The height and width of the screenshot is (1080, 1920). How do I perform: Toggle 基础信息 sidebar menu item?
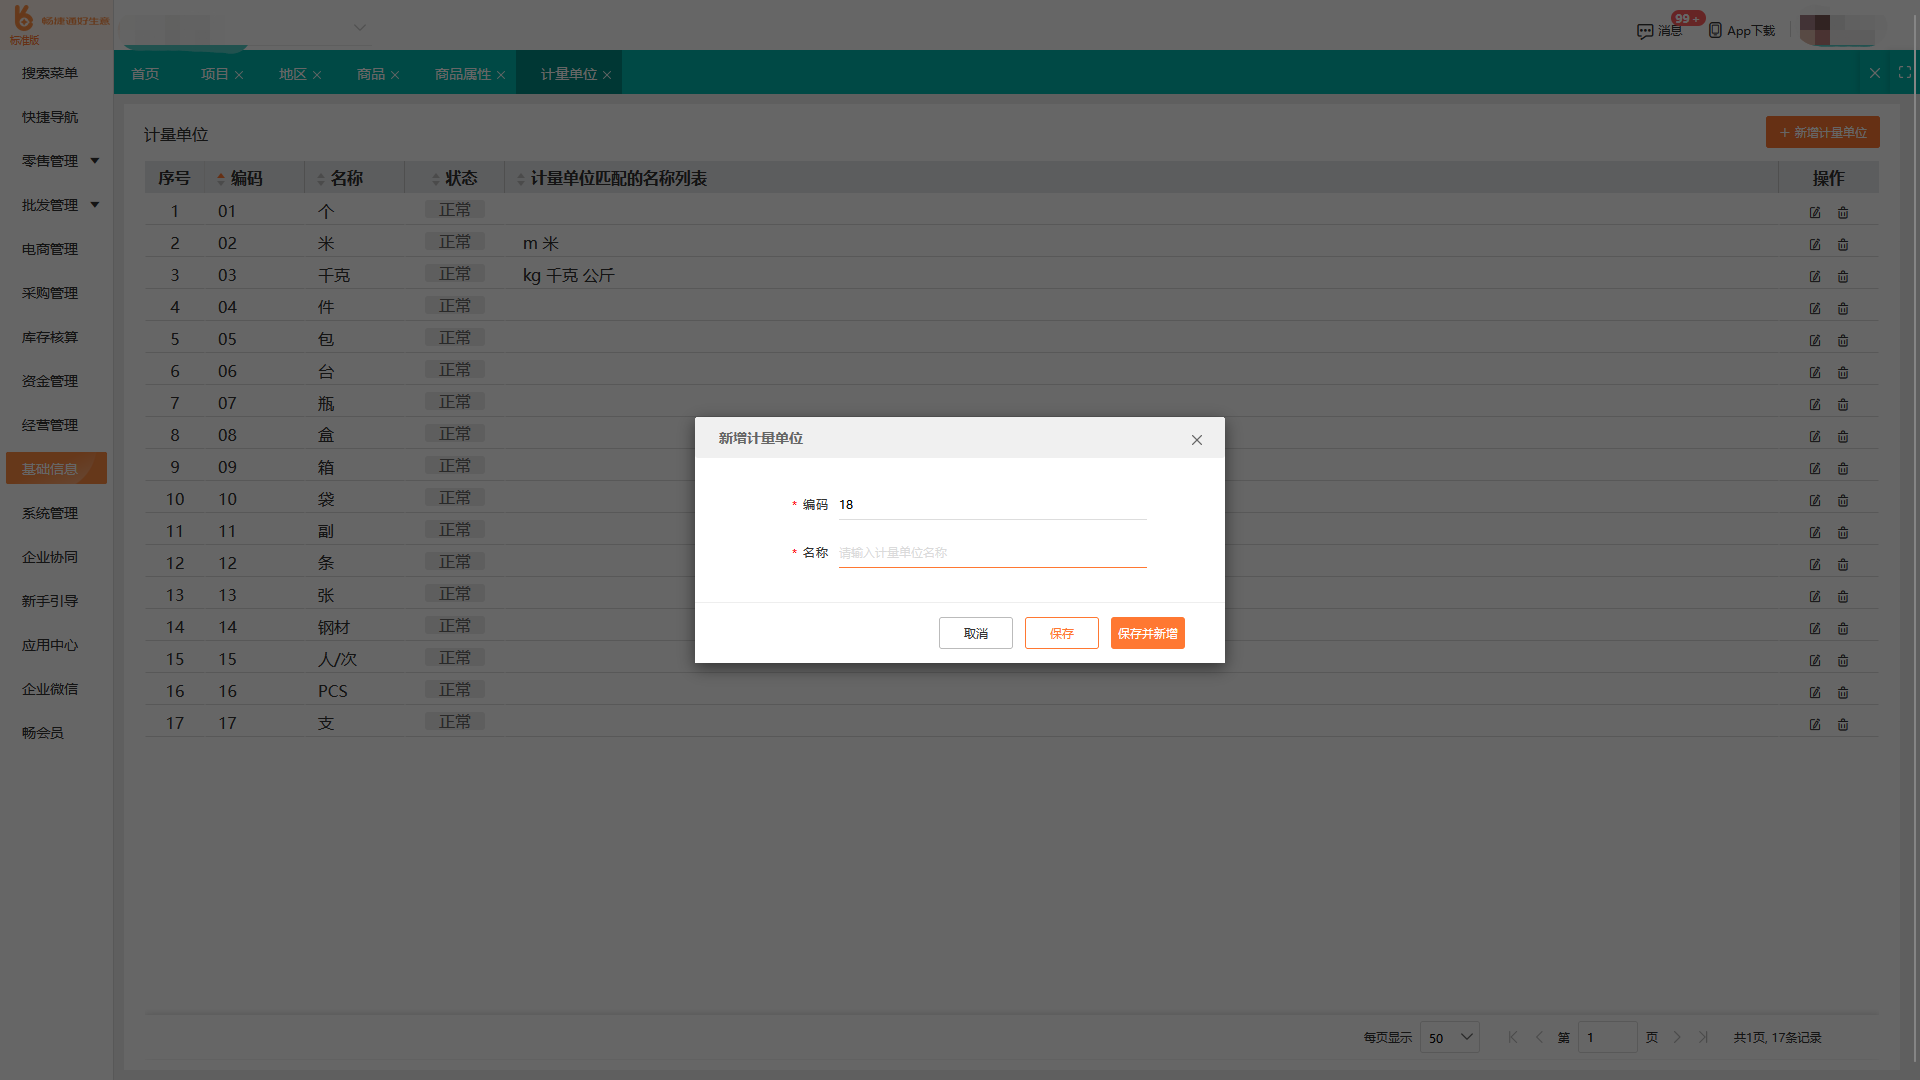click(55, 468)
